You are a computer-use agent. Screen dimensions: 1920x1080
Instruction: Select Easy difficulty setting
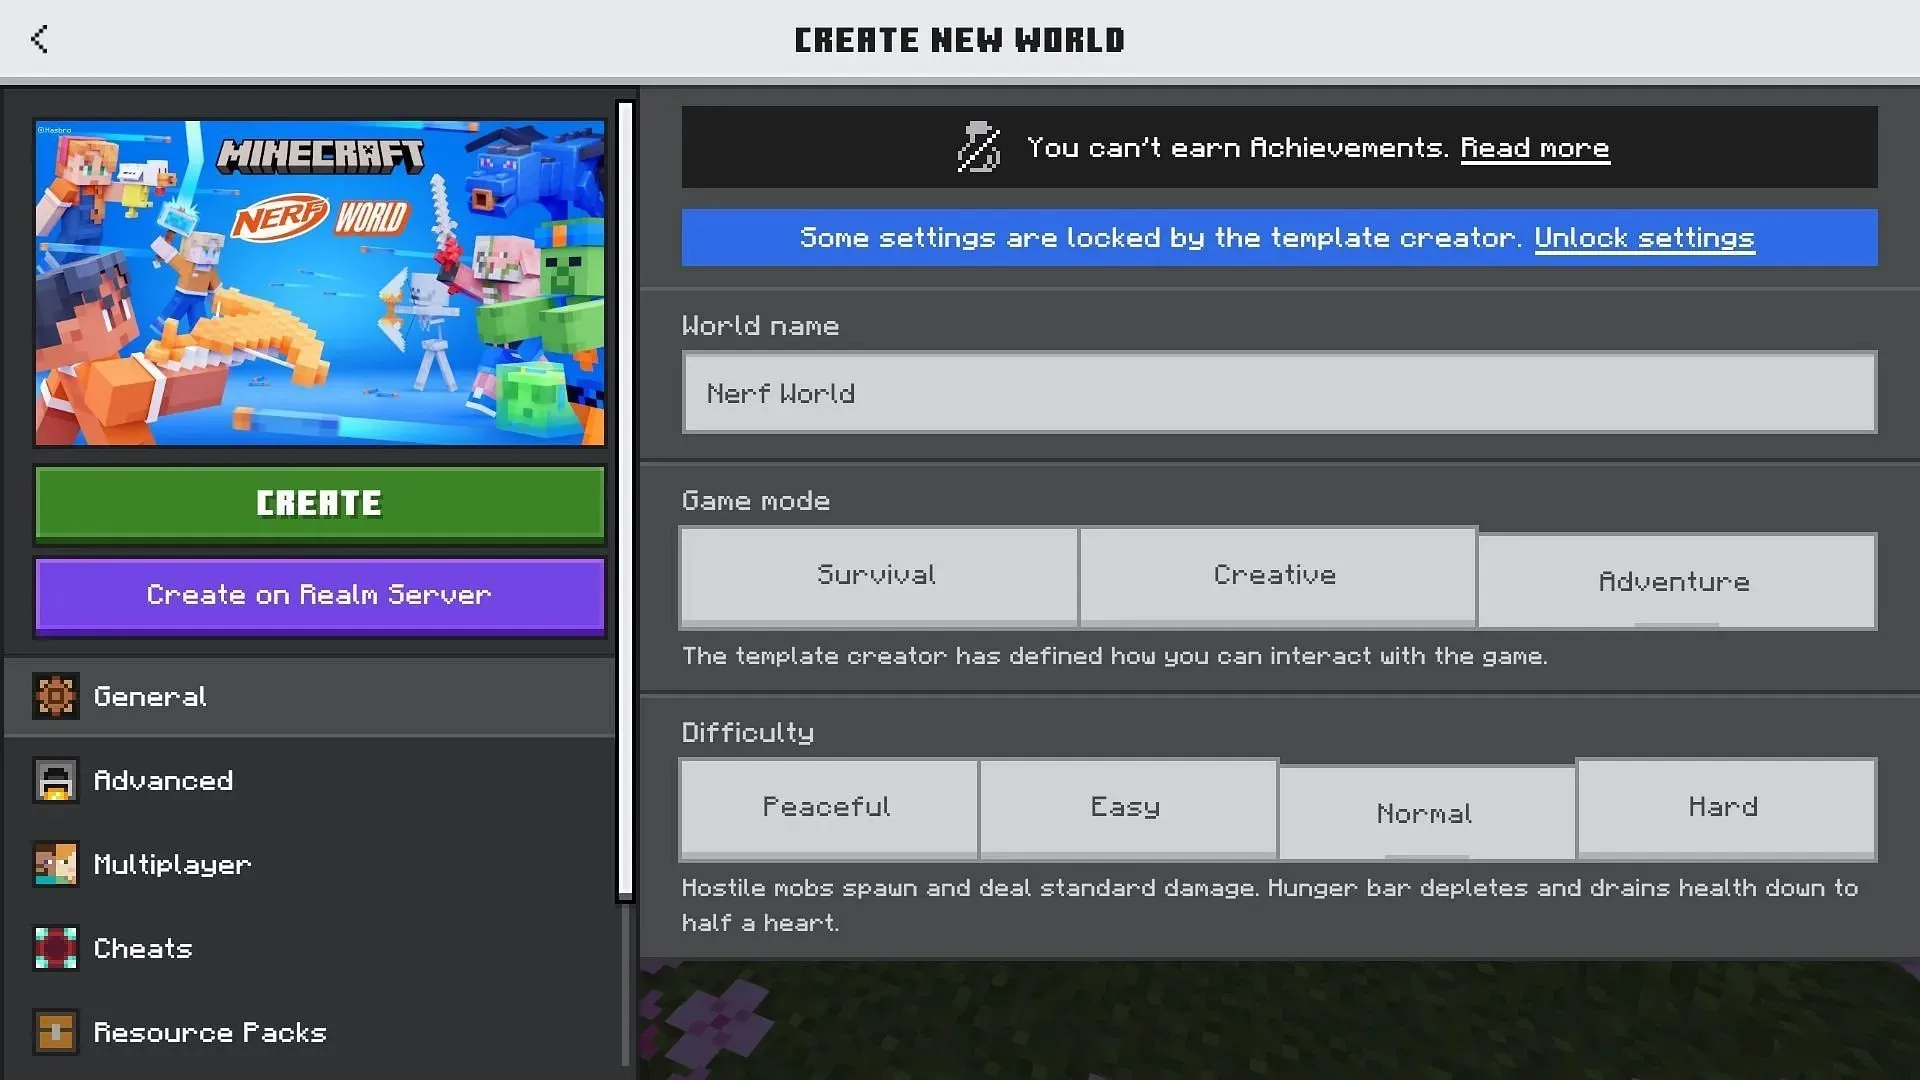coord(1124,806)
